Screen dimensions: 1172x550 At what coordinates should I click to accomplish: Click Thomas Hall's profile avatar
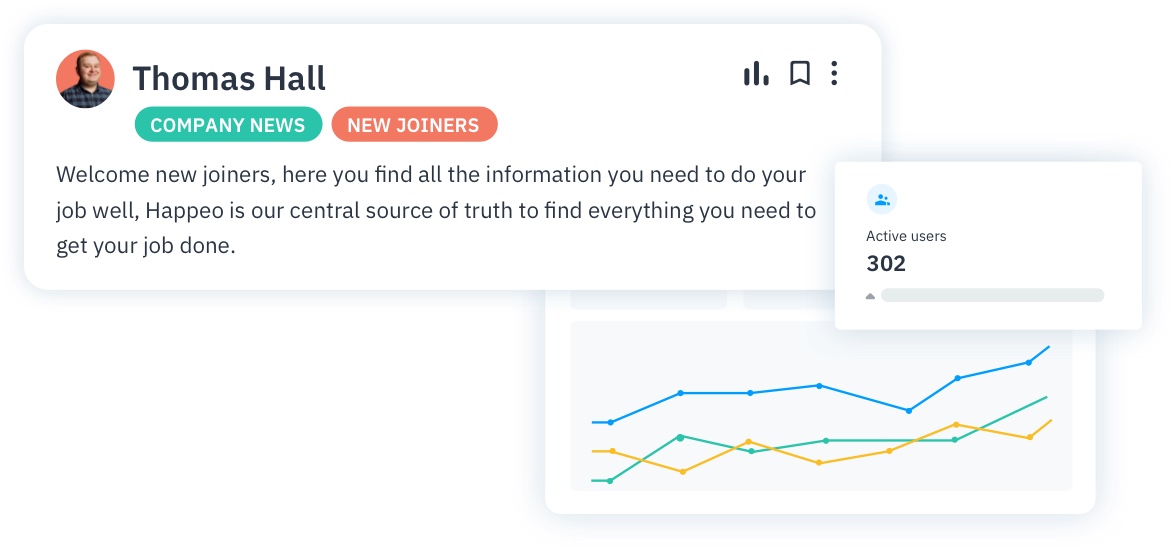85,79
